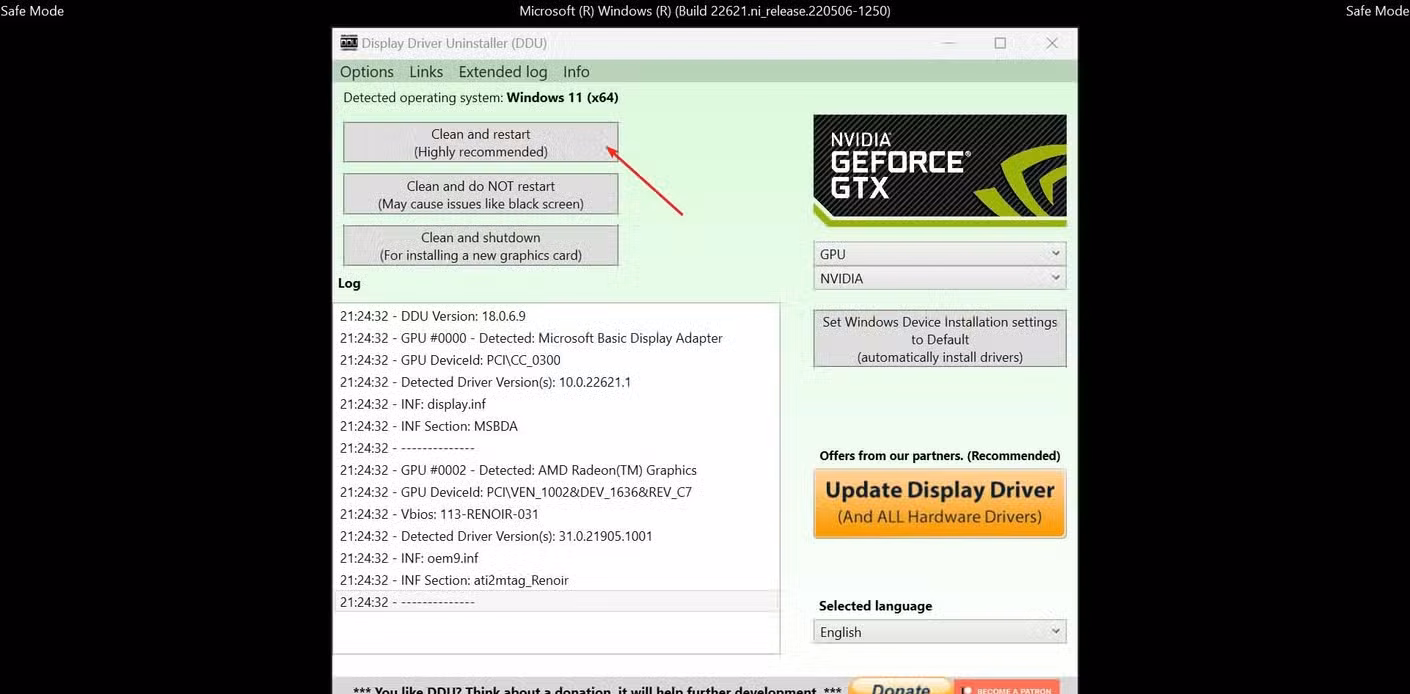Select log line INF: oem9.inf
The image size is (1410, 694).
point(558,558)
